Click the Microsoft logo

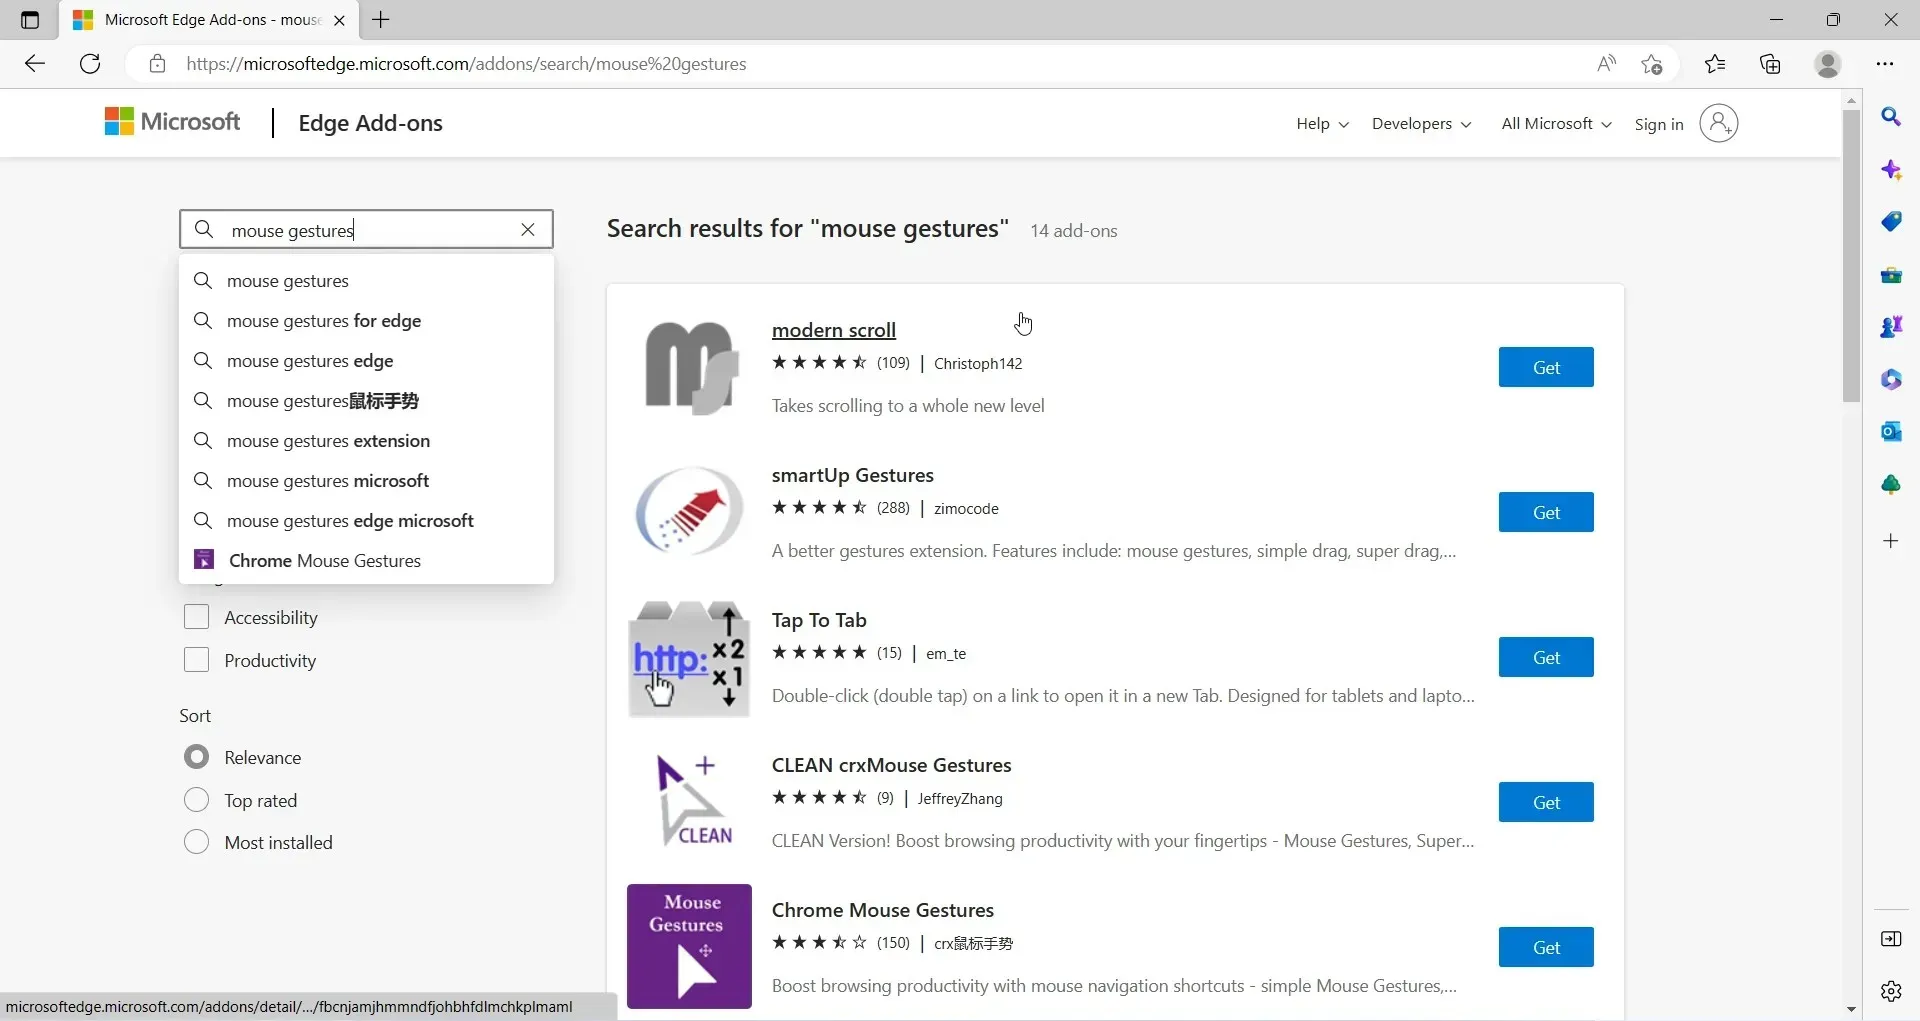(x=173, y=122)
